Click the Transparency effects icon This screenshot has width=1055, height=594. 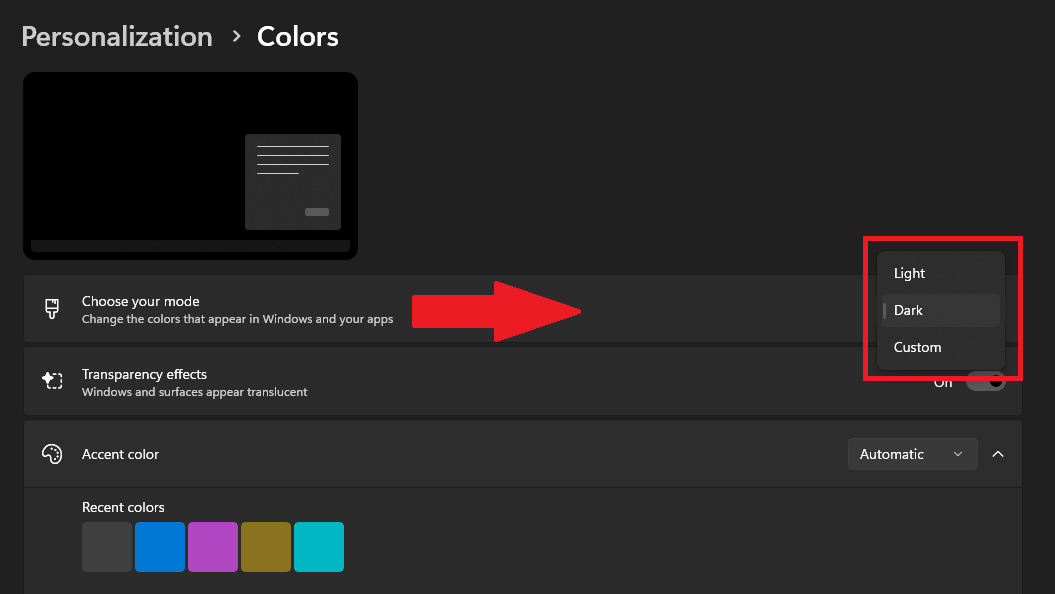click(x=52, y=381)
